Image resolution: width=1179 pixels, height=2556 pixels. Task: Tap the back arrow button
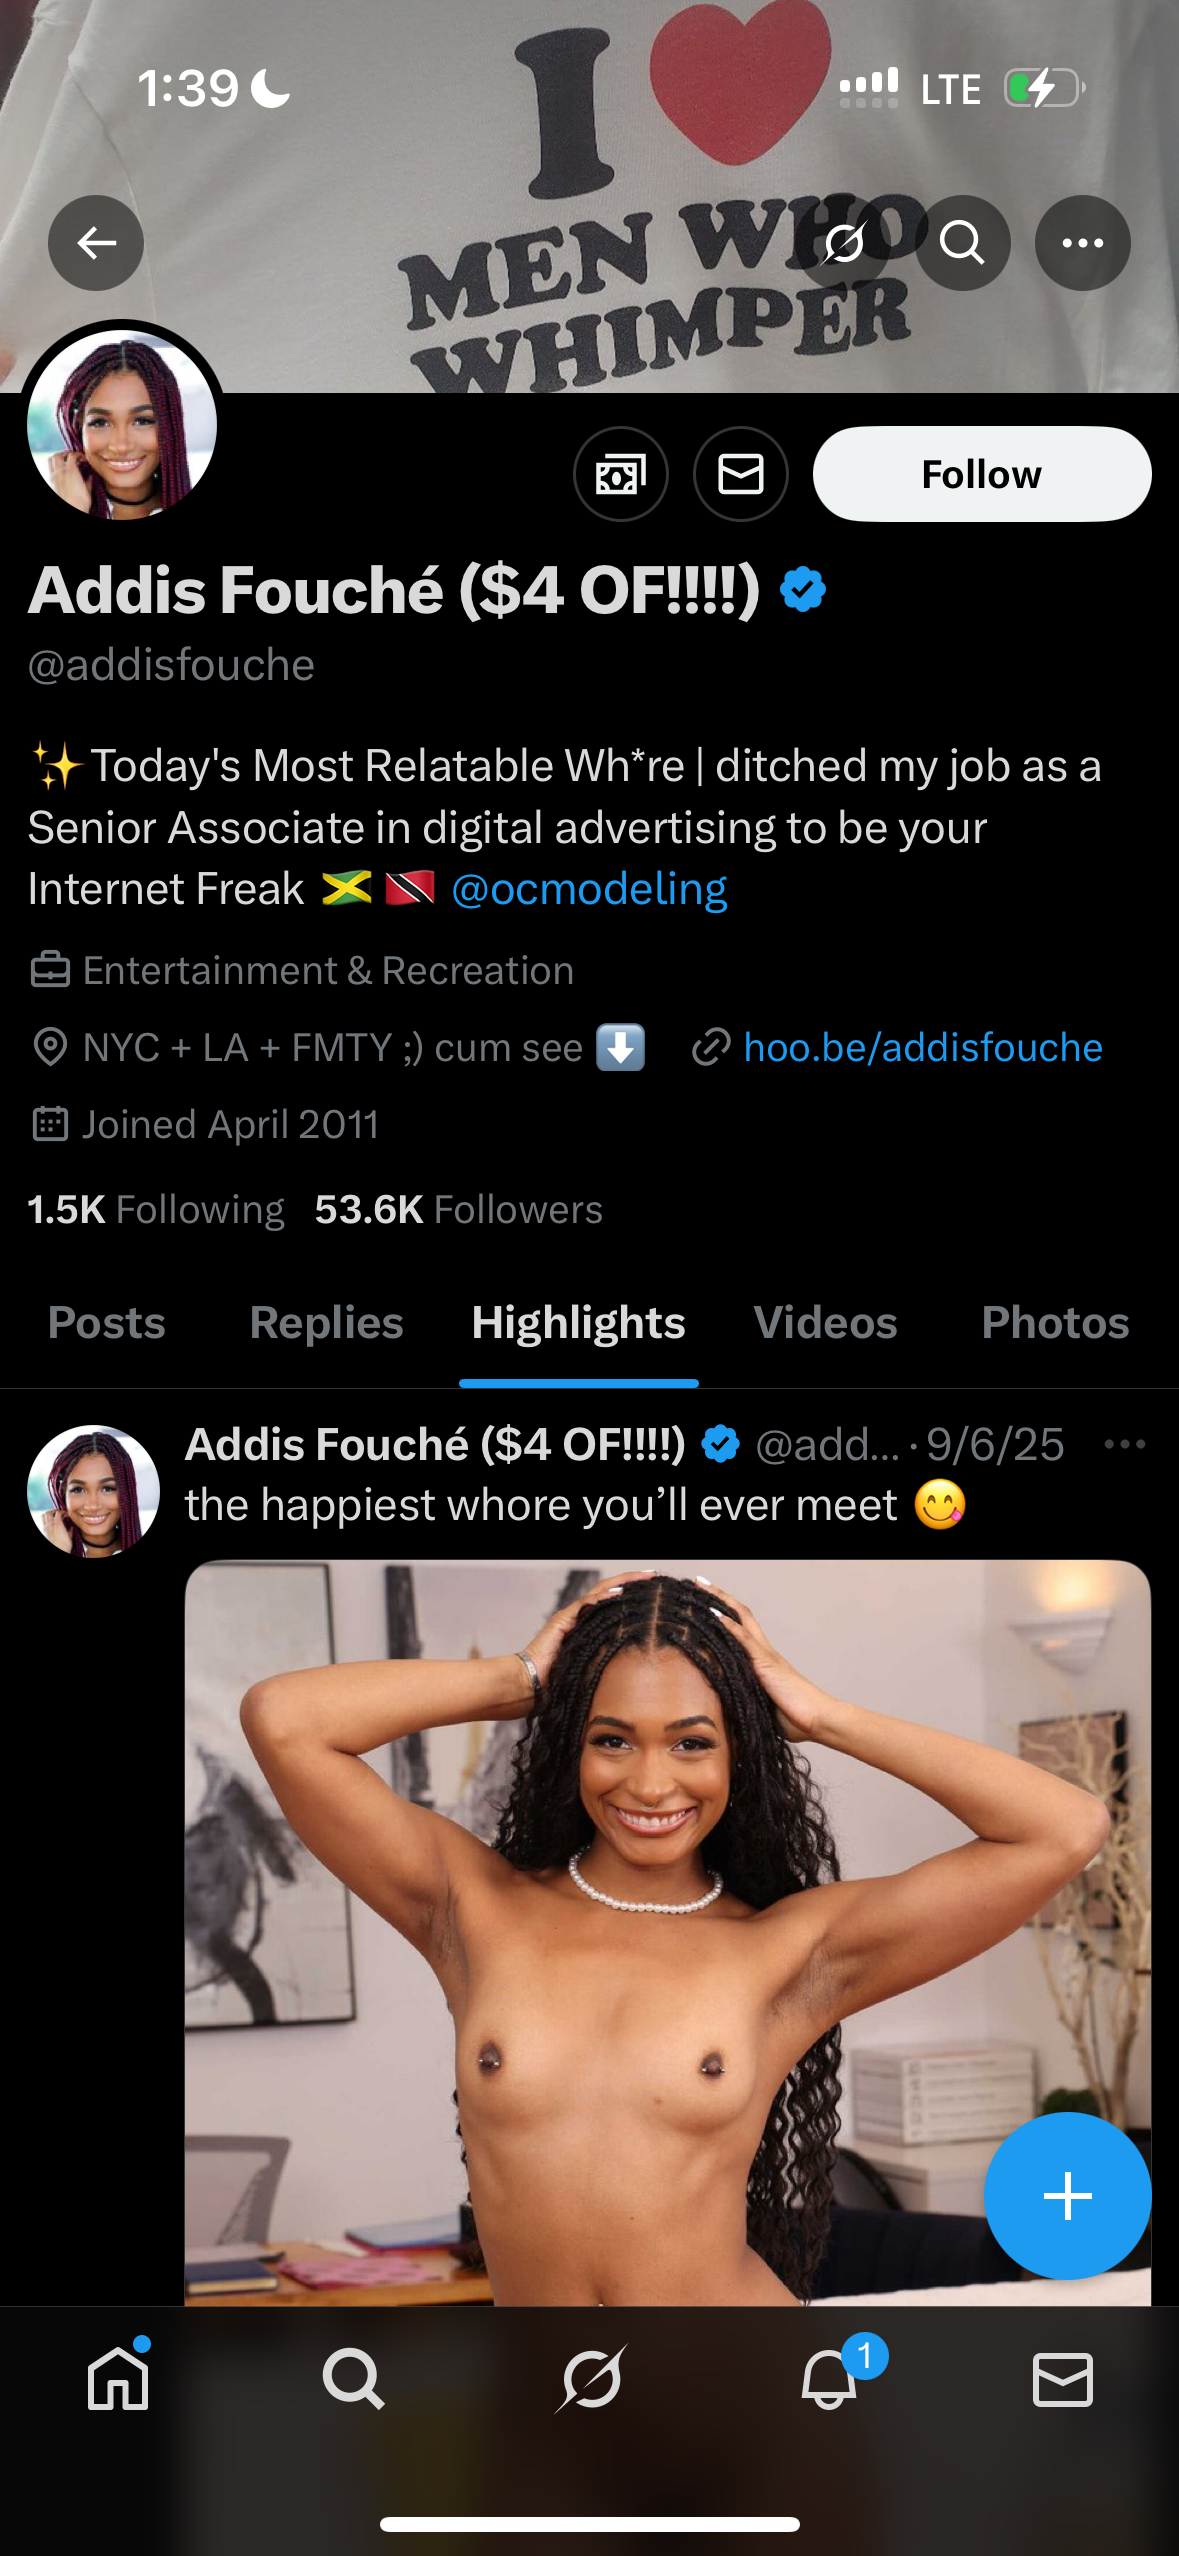click(x=96, y=243)
